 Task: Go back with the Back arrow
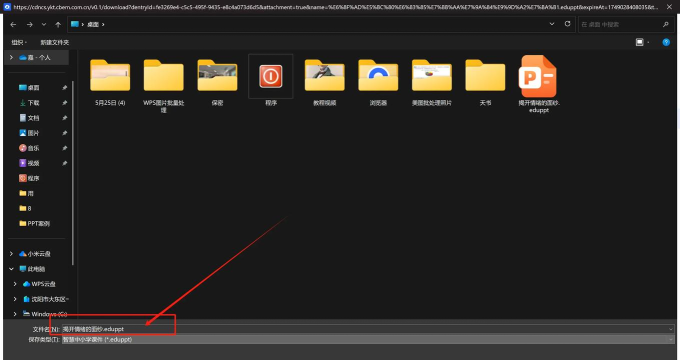[x=13, y=25]
